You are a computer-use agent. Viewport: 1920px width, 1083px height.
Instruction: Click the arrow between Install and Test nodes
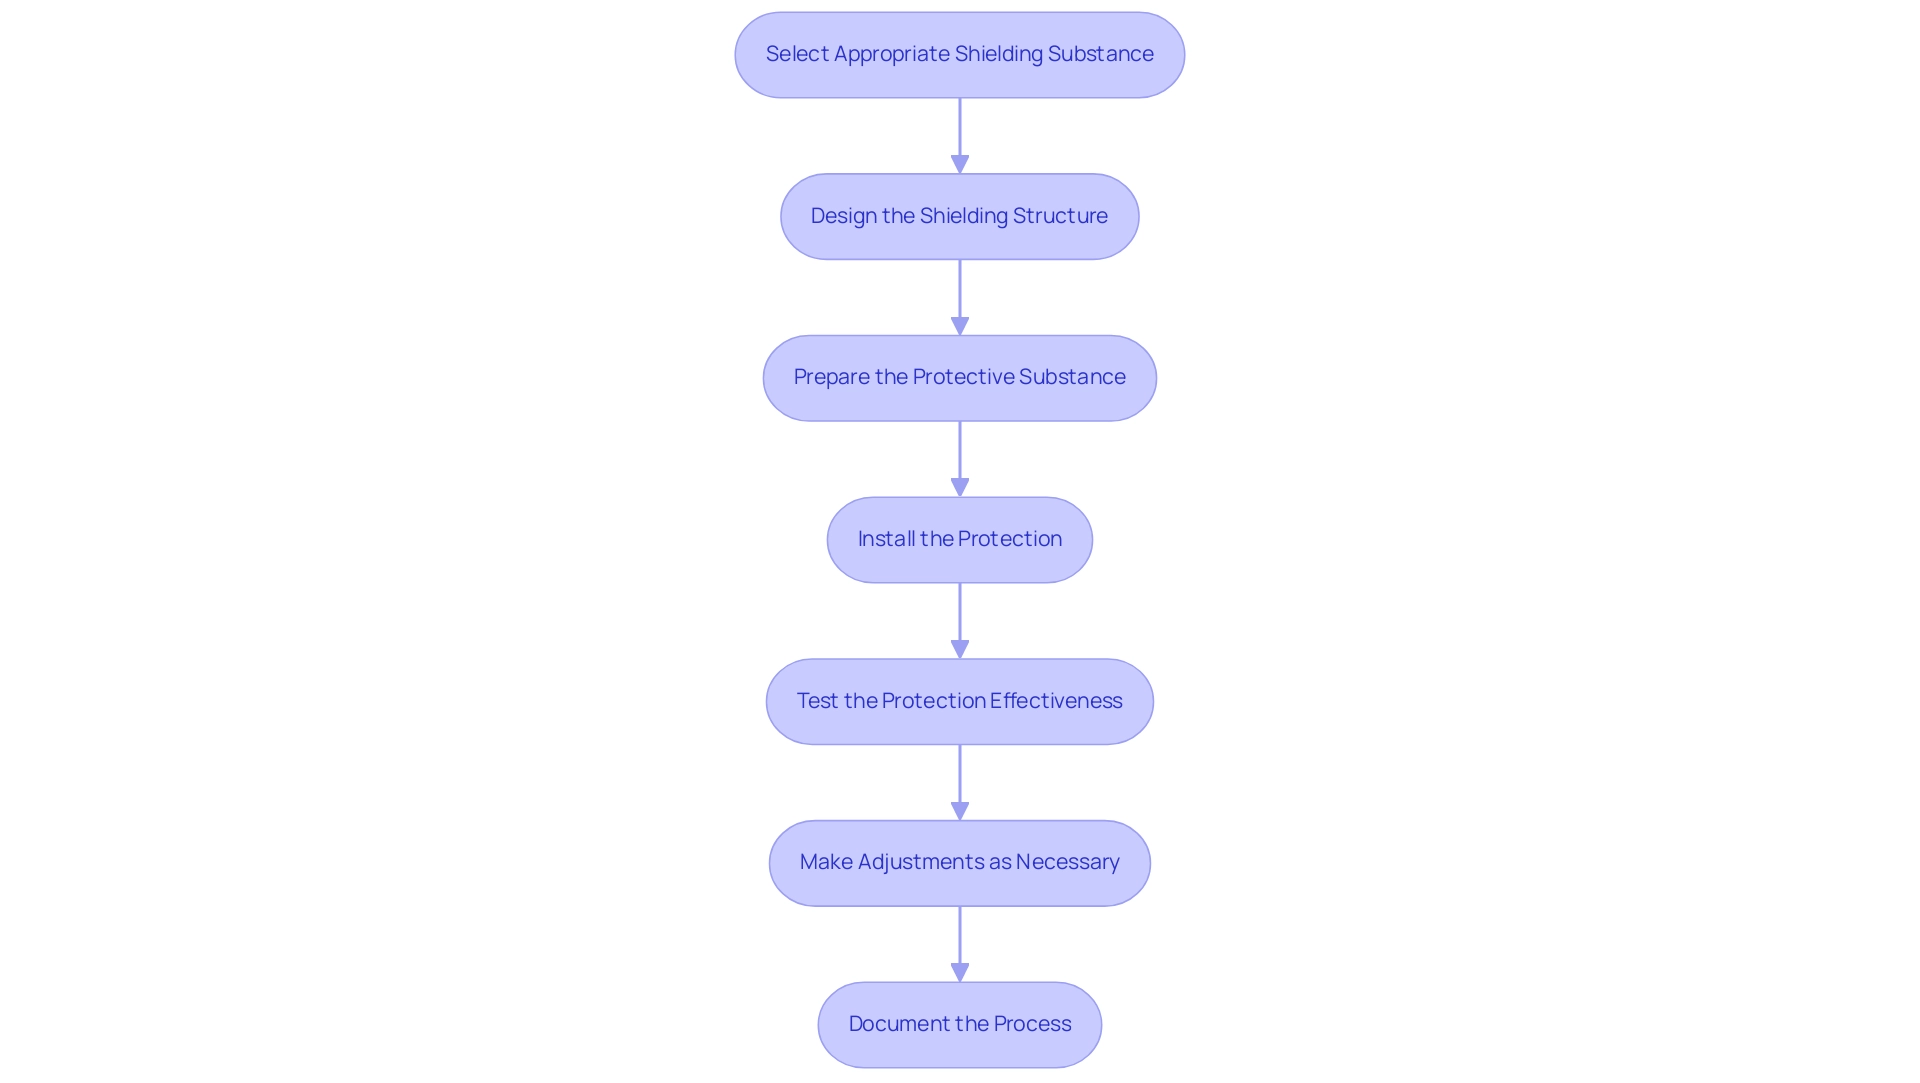[x=960, y=620]
